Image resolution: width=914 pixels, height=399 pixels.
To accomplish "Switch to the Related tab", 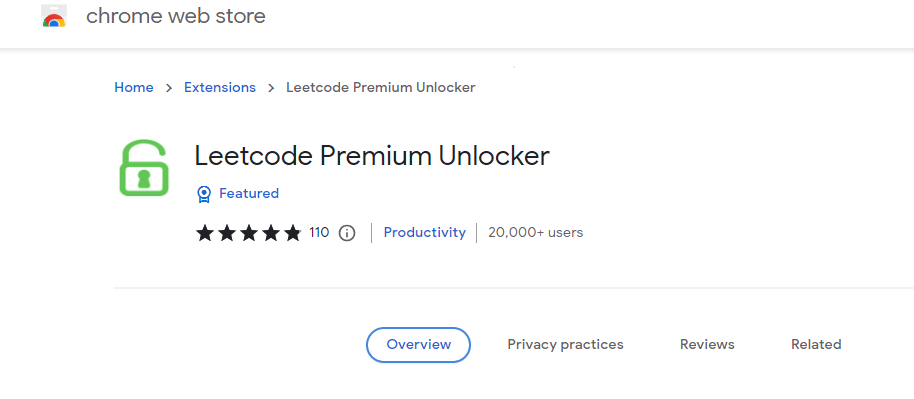I will tap(816, 345).
